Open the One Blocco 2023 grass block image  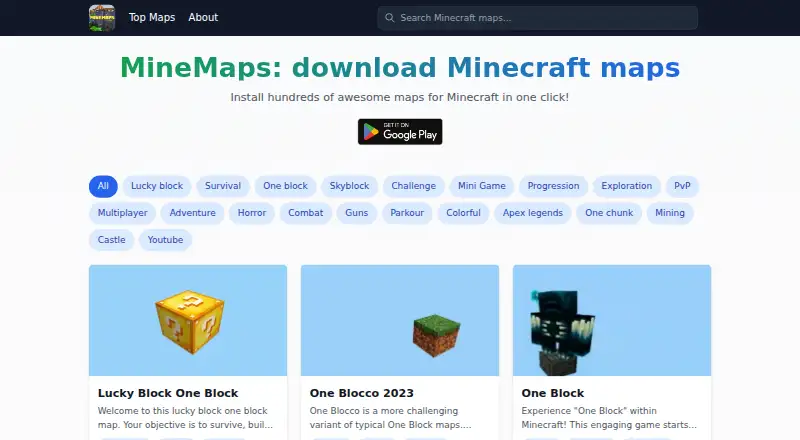coord(400,321)
